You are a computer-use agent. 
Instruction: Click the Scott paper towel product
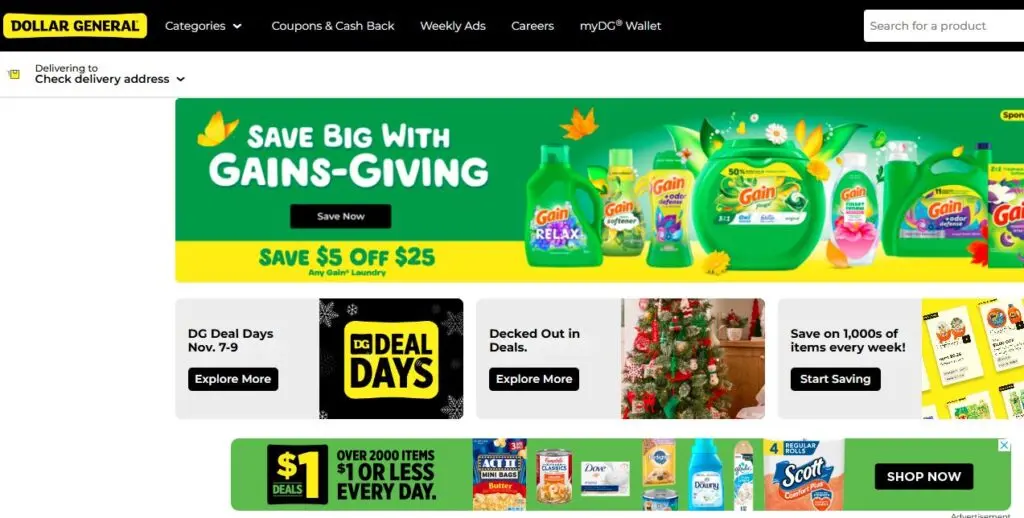tap(804, 475)
